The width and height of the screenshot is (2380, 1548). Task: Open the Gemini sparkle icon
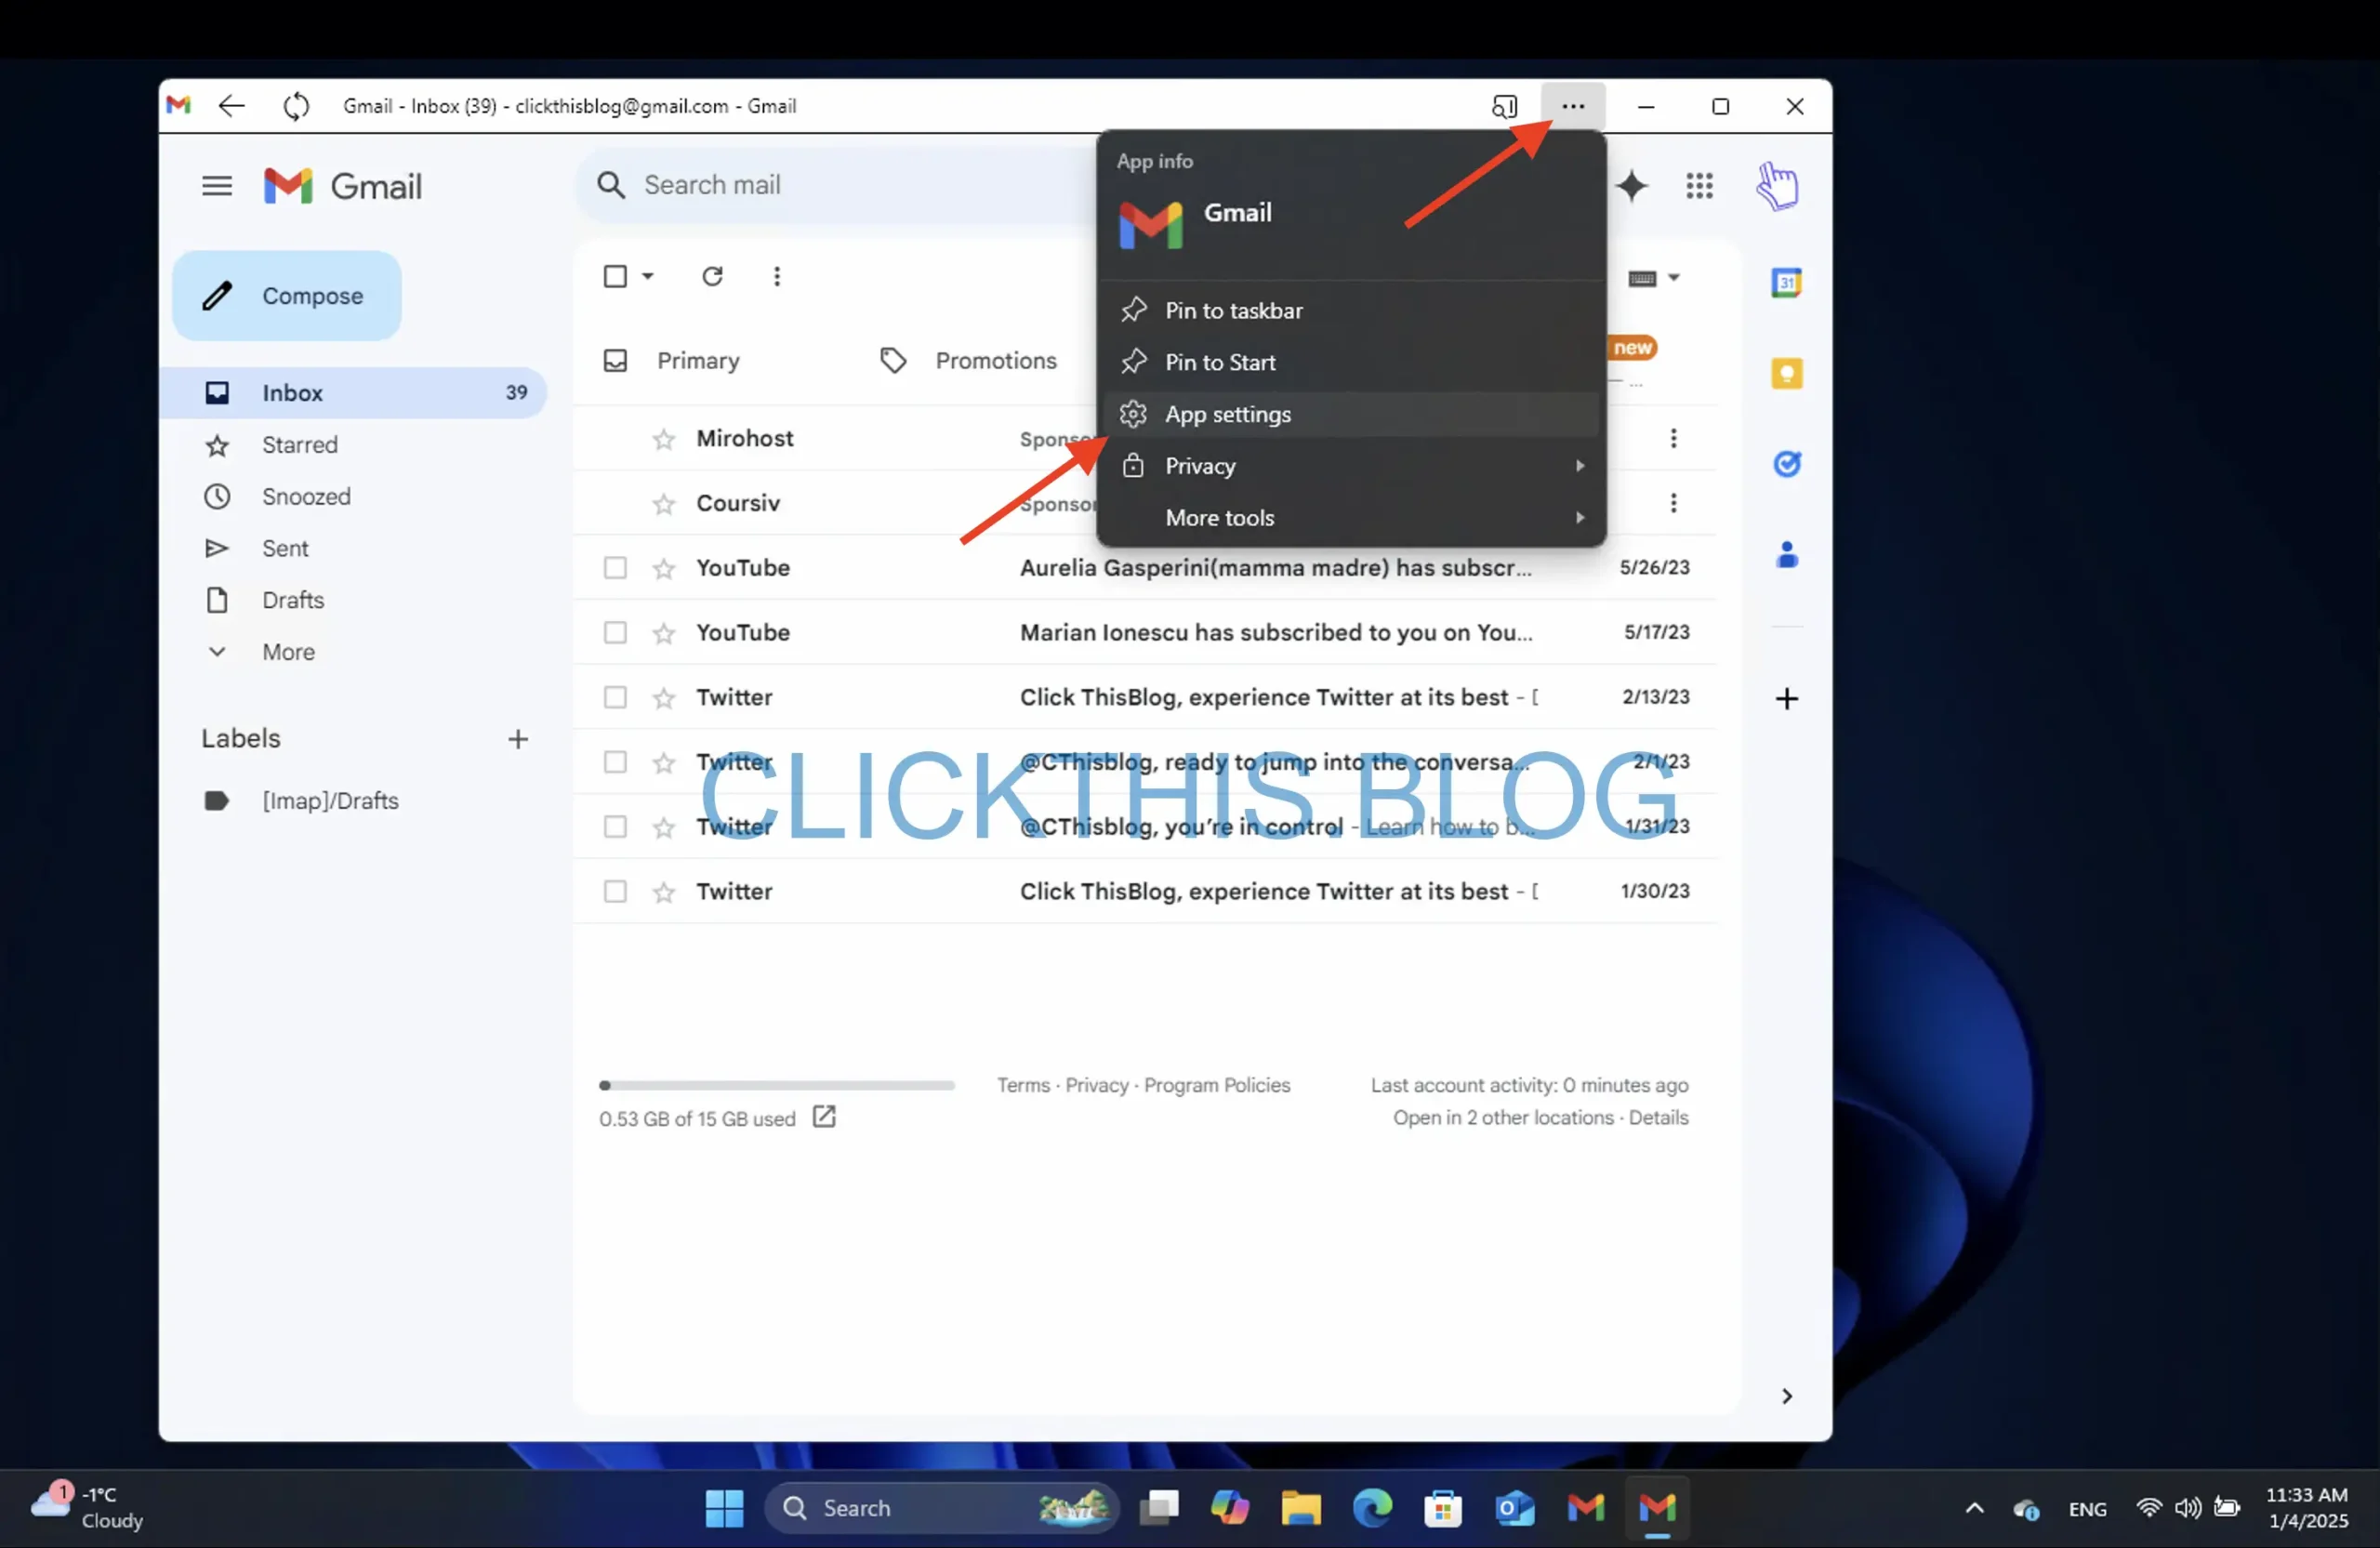tap(1631, 186)
